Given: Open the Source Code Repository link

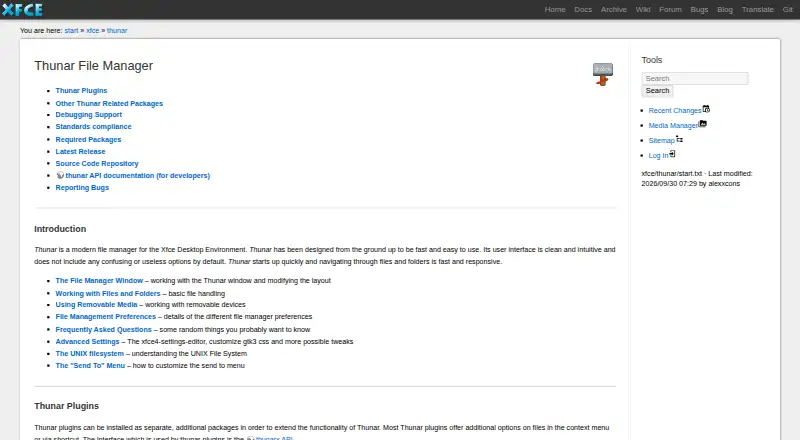Looking at the screenshot, I should click(x=97, y=163).
